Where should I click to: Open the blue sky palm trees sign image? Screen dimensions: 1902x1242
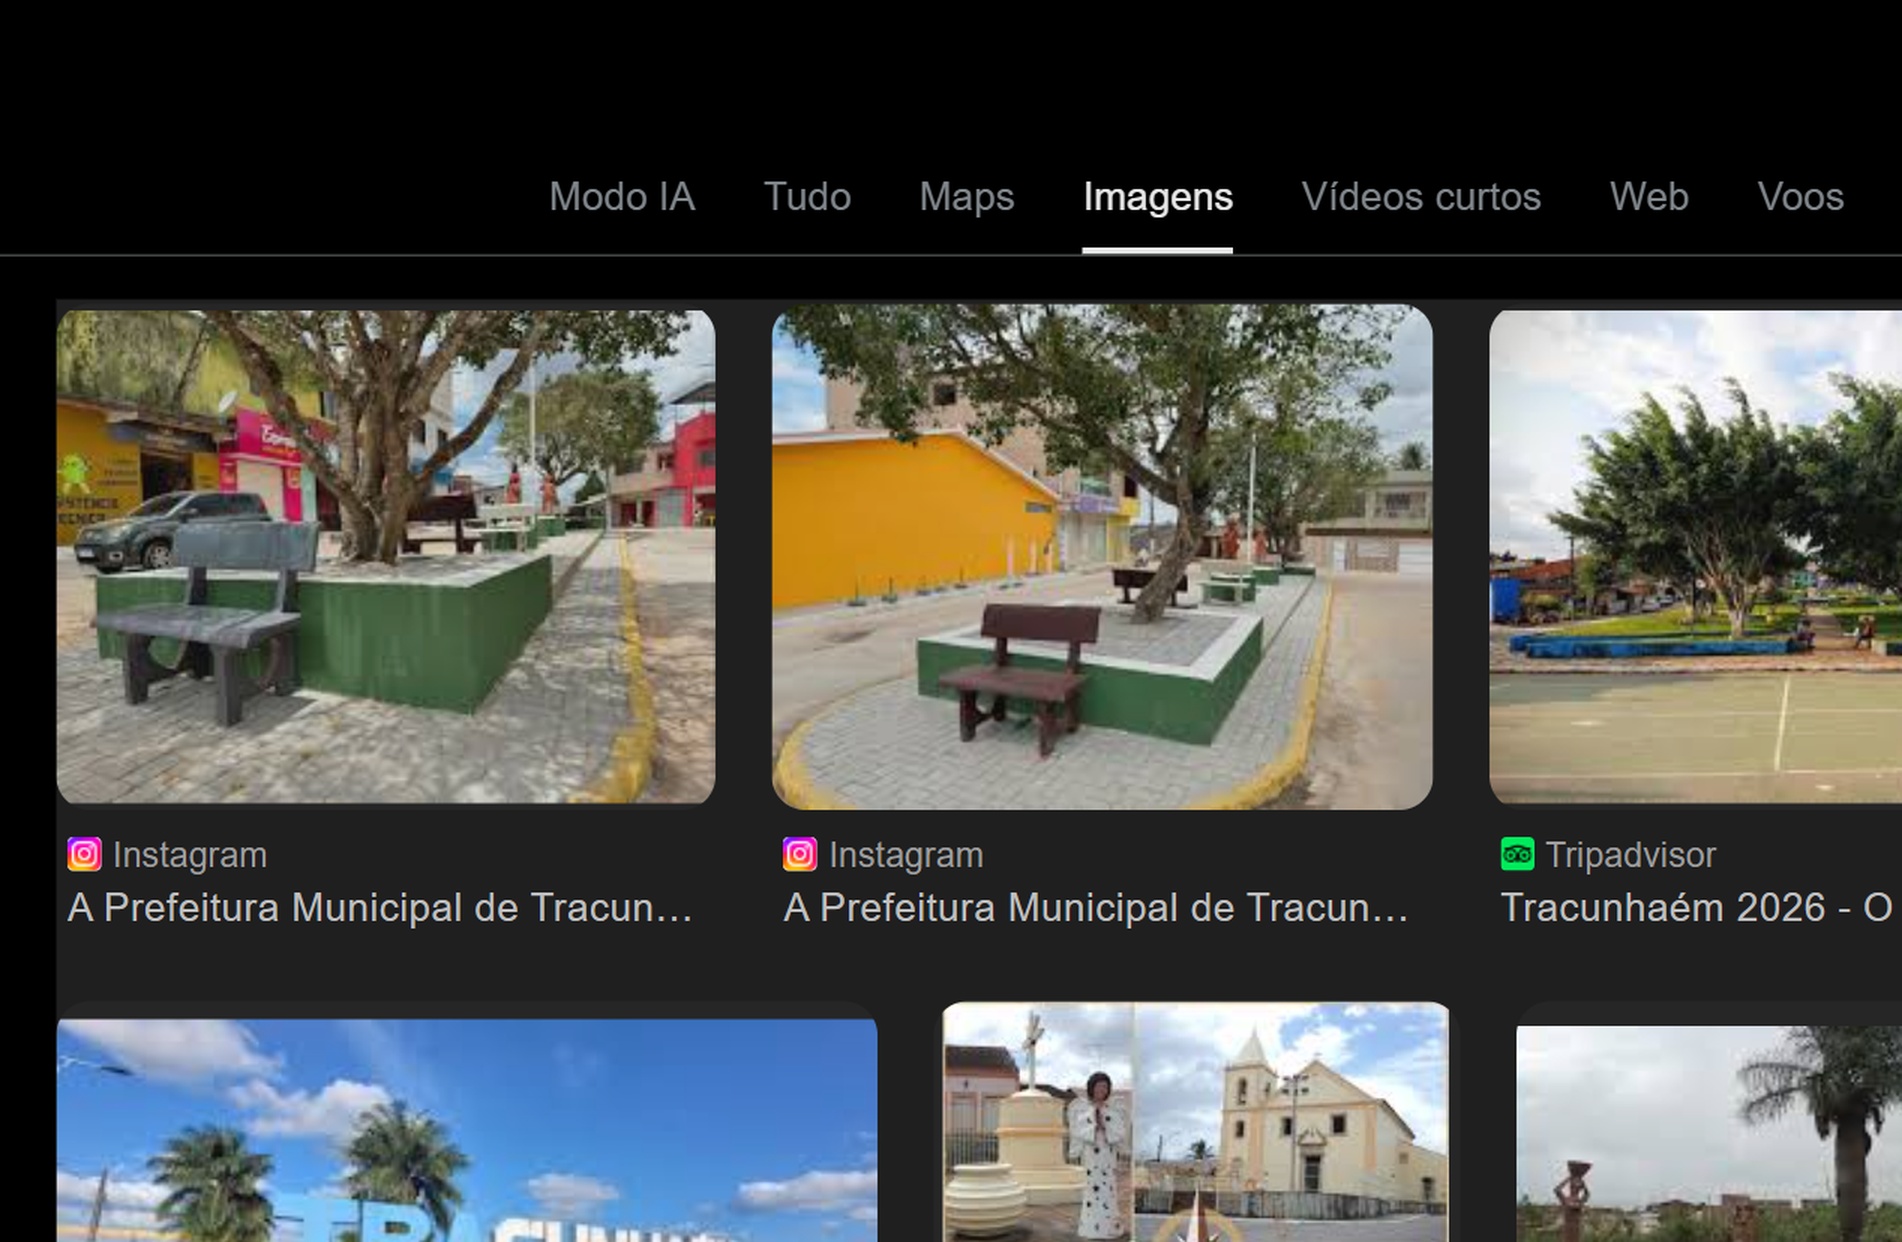pyautogui.click(x=467, y=1130)
